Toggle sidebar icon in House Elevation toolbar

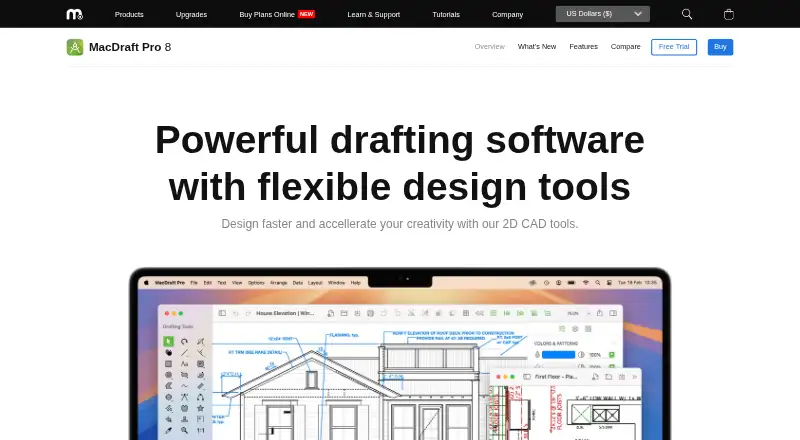click(x=222, y=313)
